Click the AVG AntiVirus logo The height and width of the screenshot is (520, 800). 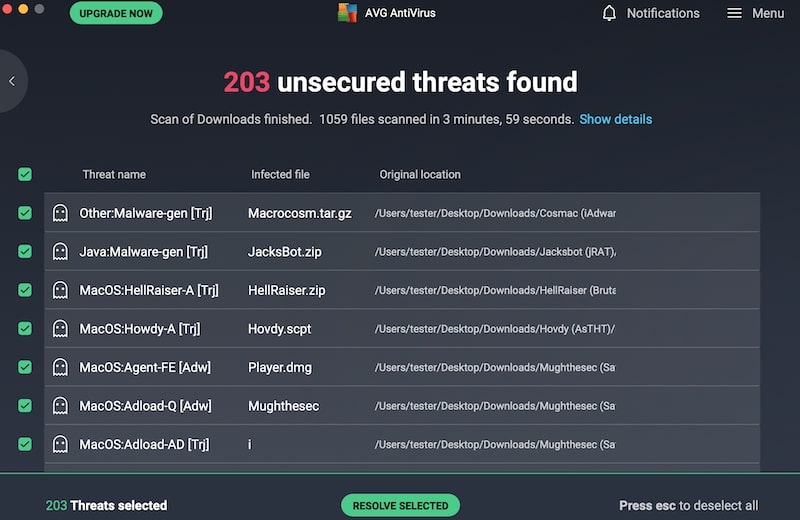point(347,13)
